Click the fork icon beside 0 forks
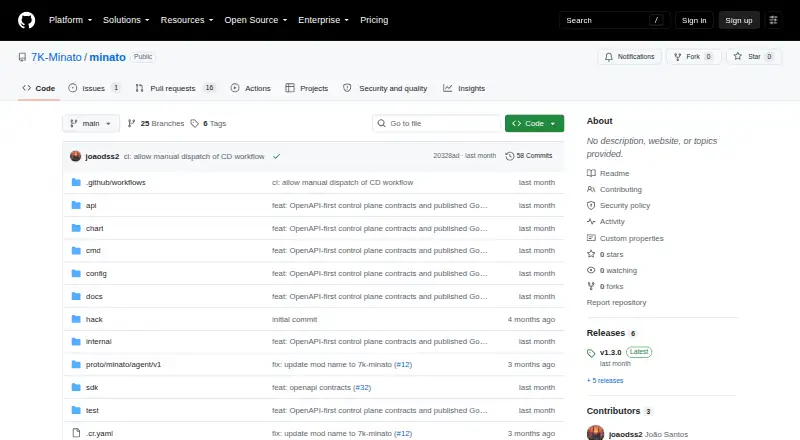800x440 pixels. click(591, 286)
